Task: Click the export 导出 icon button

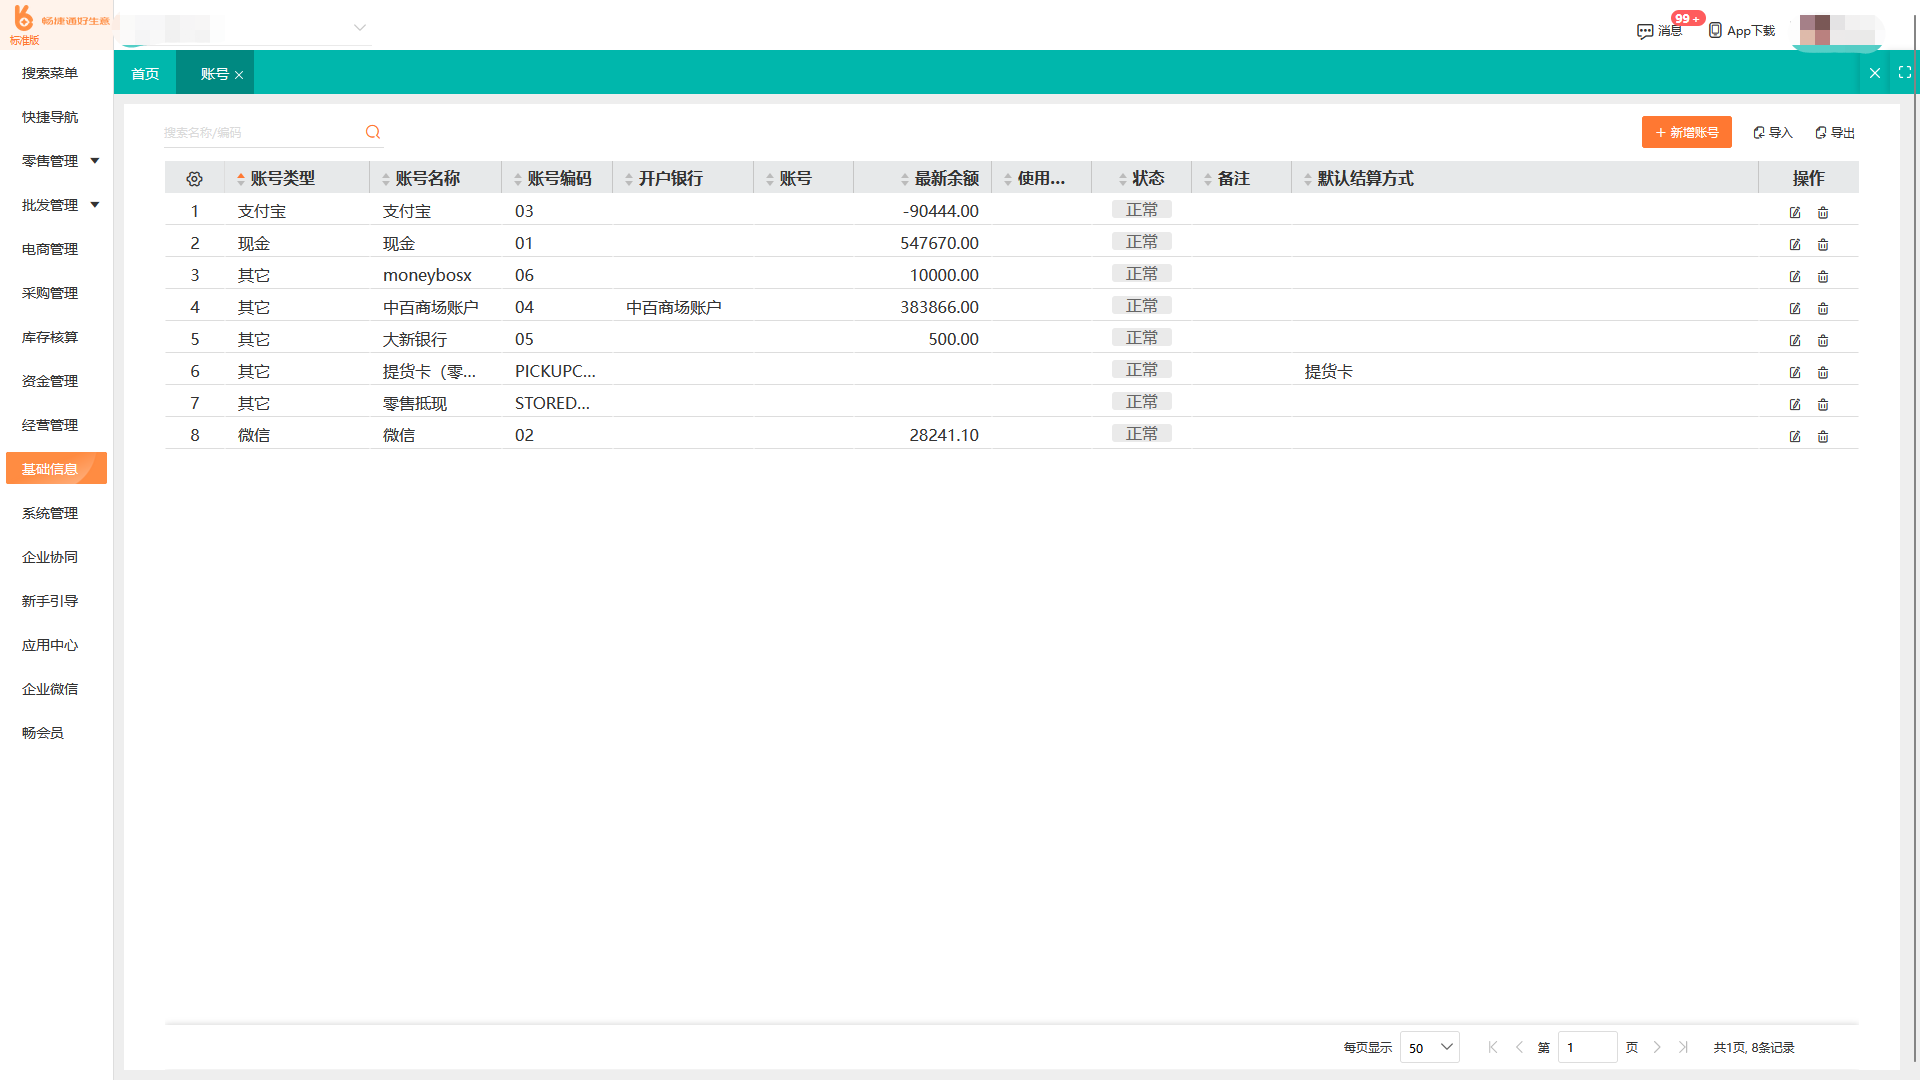Action: point(1837,132)
